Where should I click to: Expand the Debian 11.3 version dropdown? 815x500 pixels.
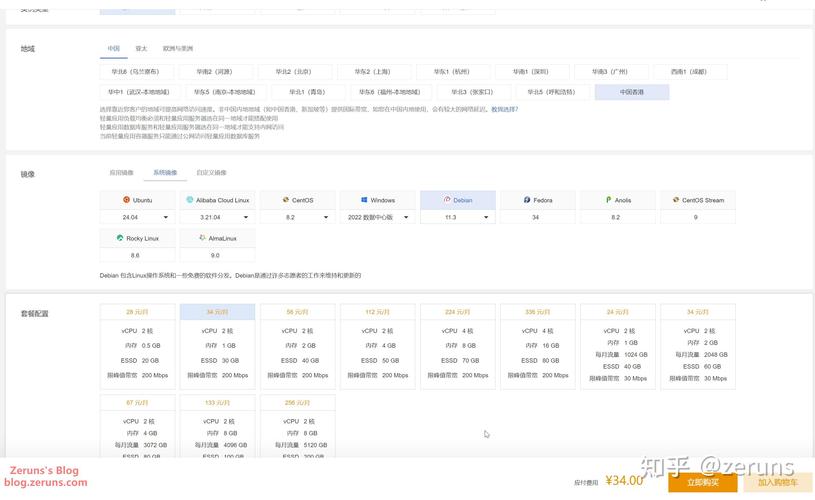click(457, 217)
